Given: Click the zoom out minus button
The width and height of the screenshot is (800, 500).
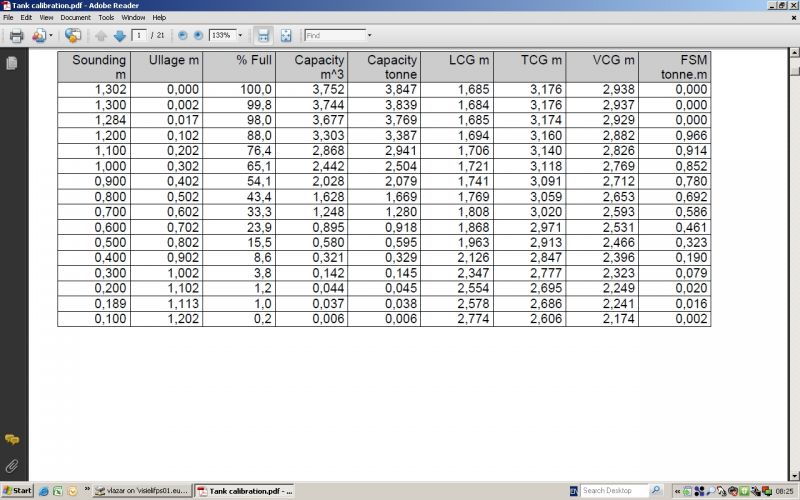Looking at the screenshot, I should point(182,35).
